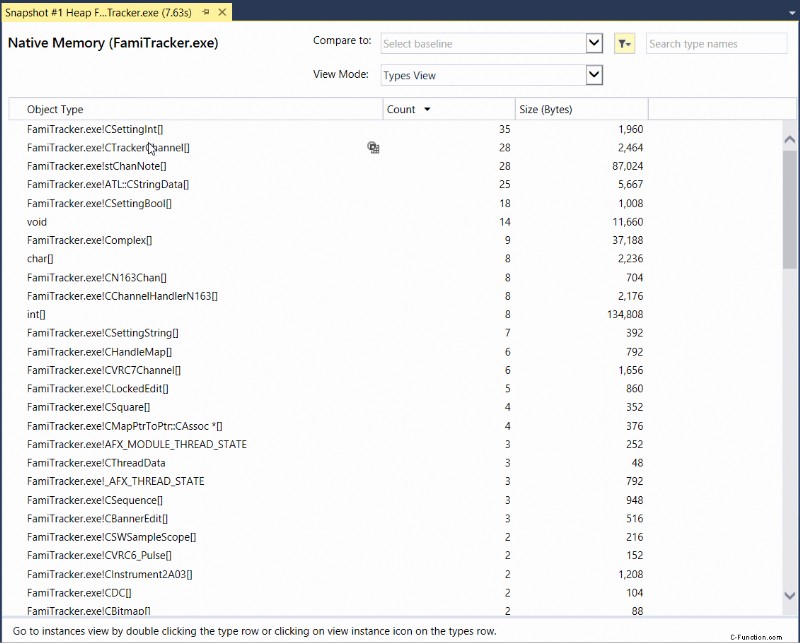Select the void type row
This screenshot has height=643, width=800.
point(37,222)
